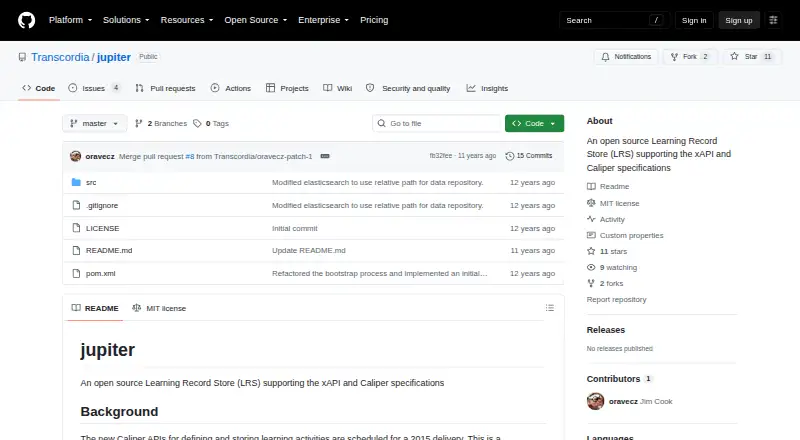The height and width of the screenshot is (440, 800).
Task: Click the Notifications bell button
Action: click(626, 57)
